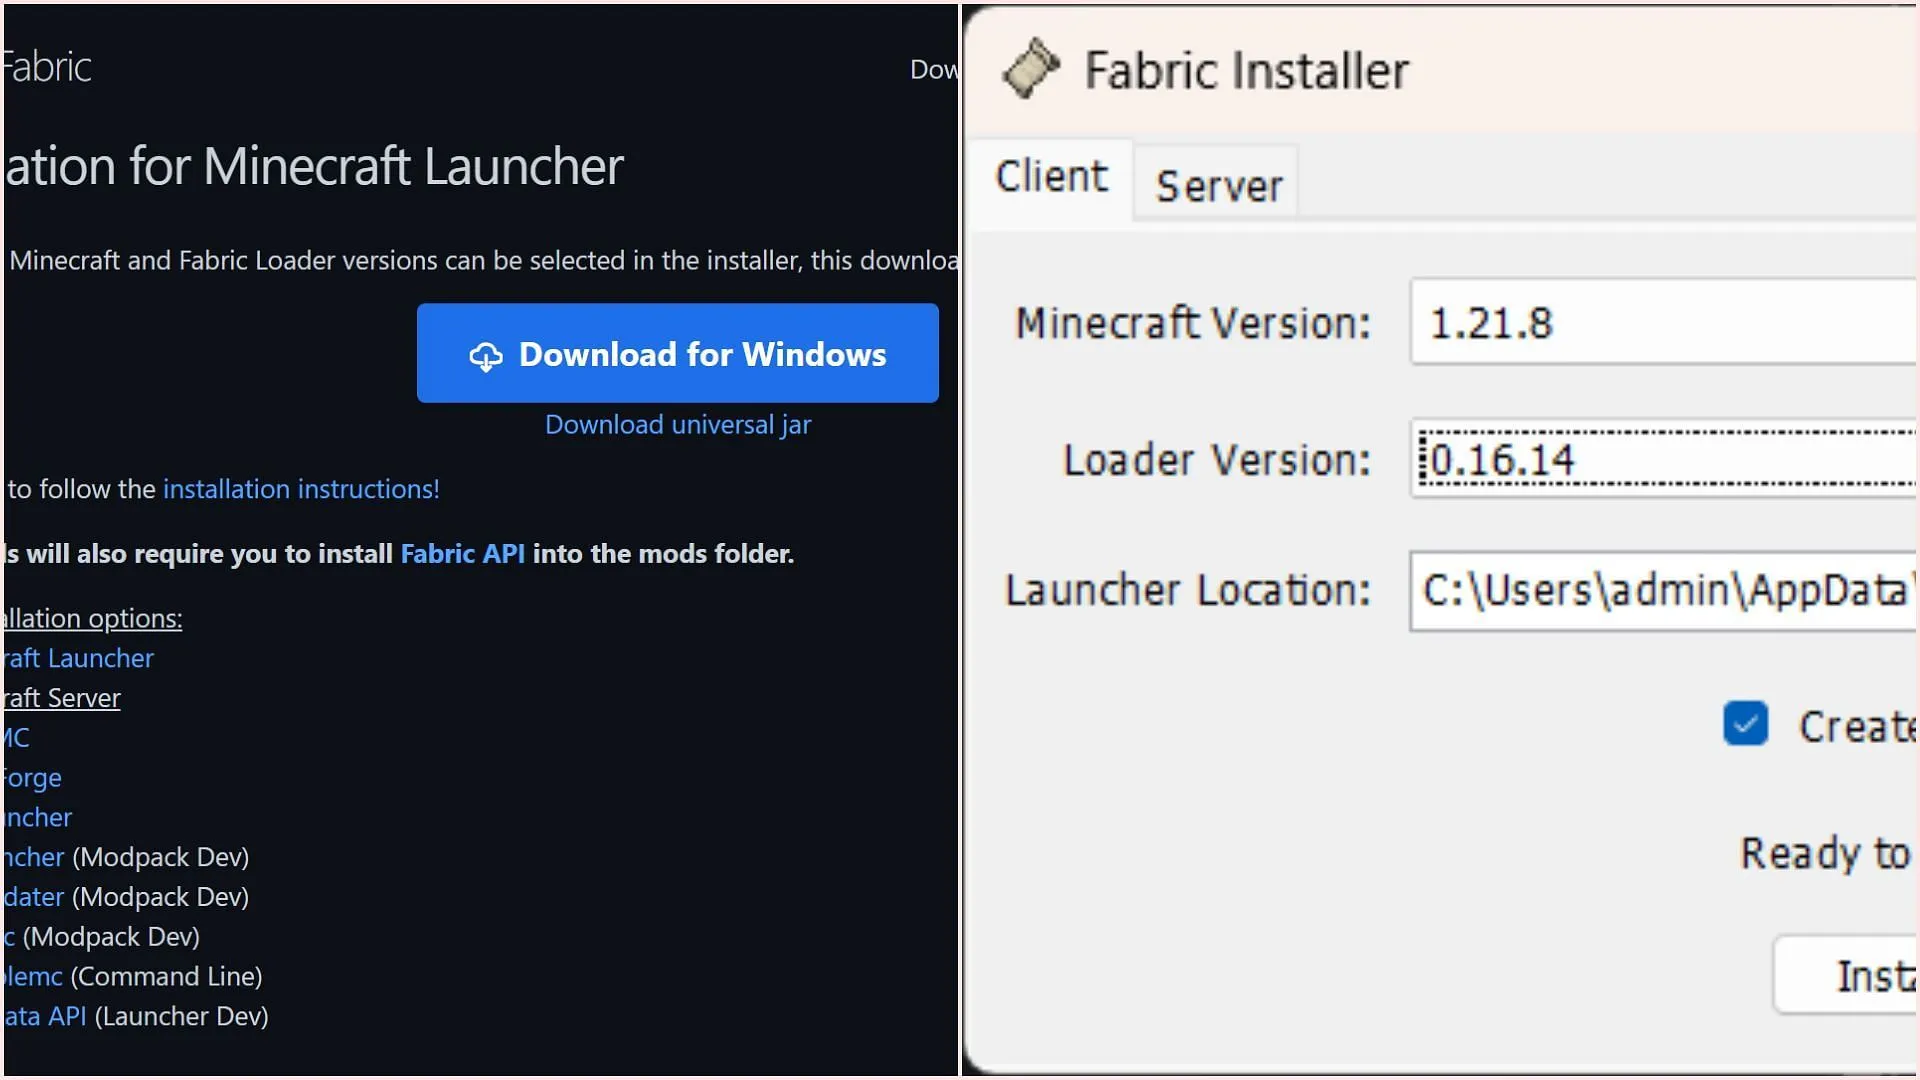
Task: Open the Minecraft Server installation option link
Action: 61,698
